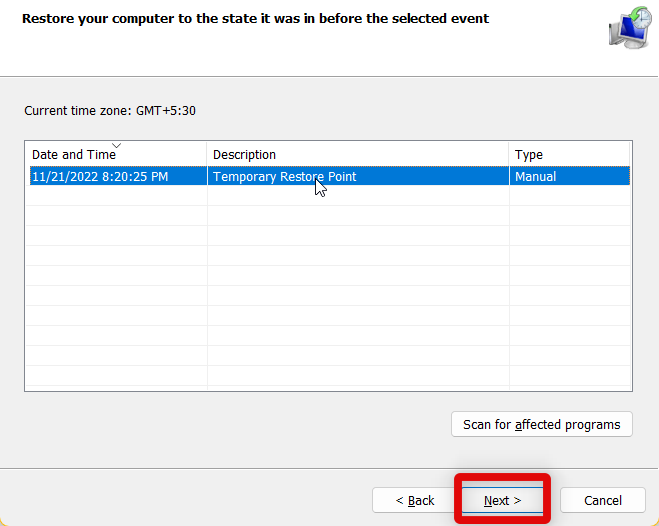This screenshot has height=526, width=659.
Task: Go back with the Back button
Action: pyautogui.click(x=414, y=500)
